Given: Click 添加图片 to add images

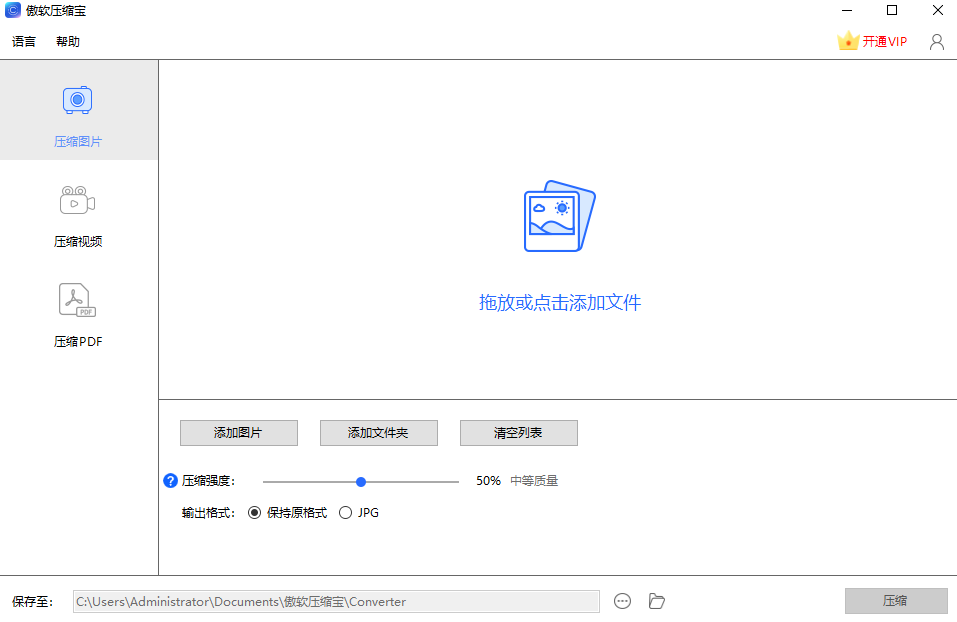Looking at the screenshot, I should click(238, 432).
